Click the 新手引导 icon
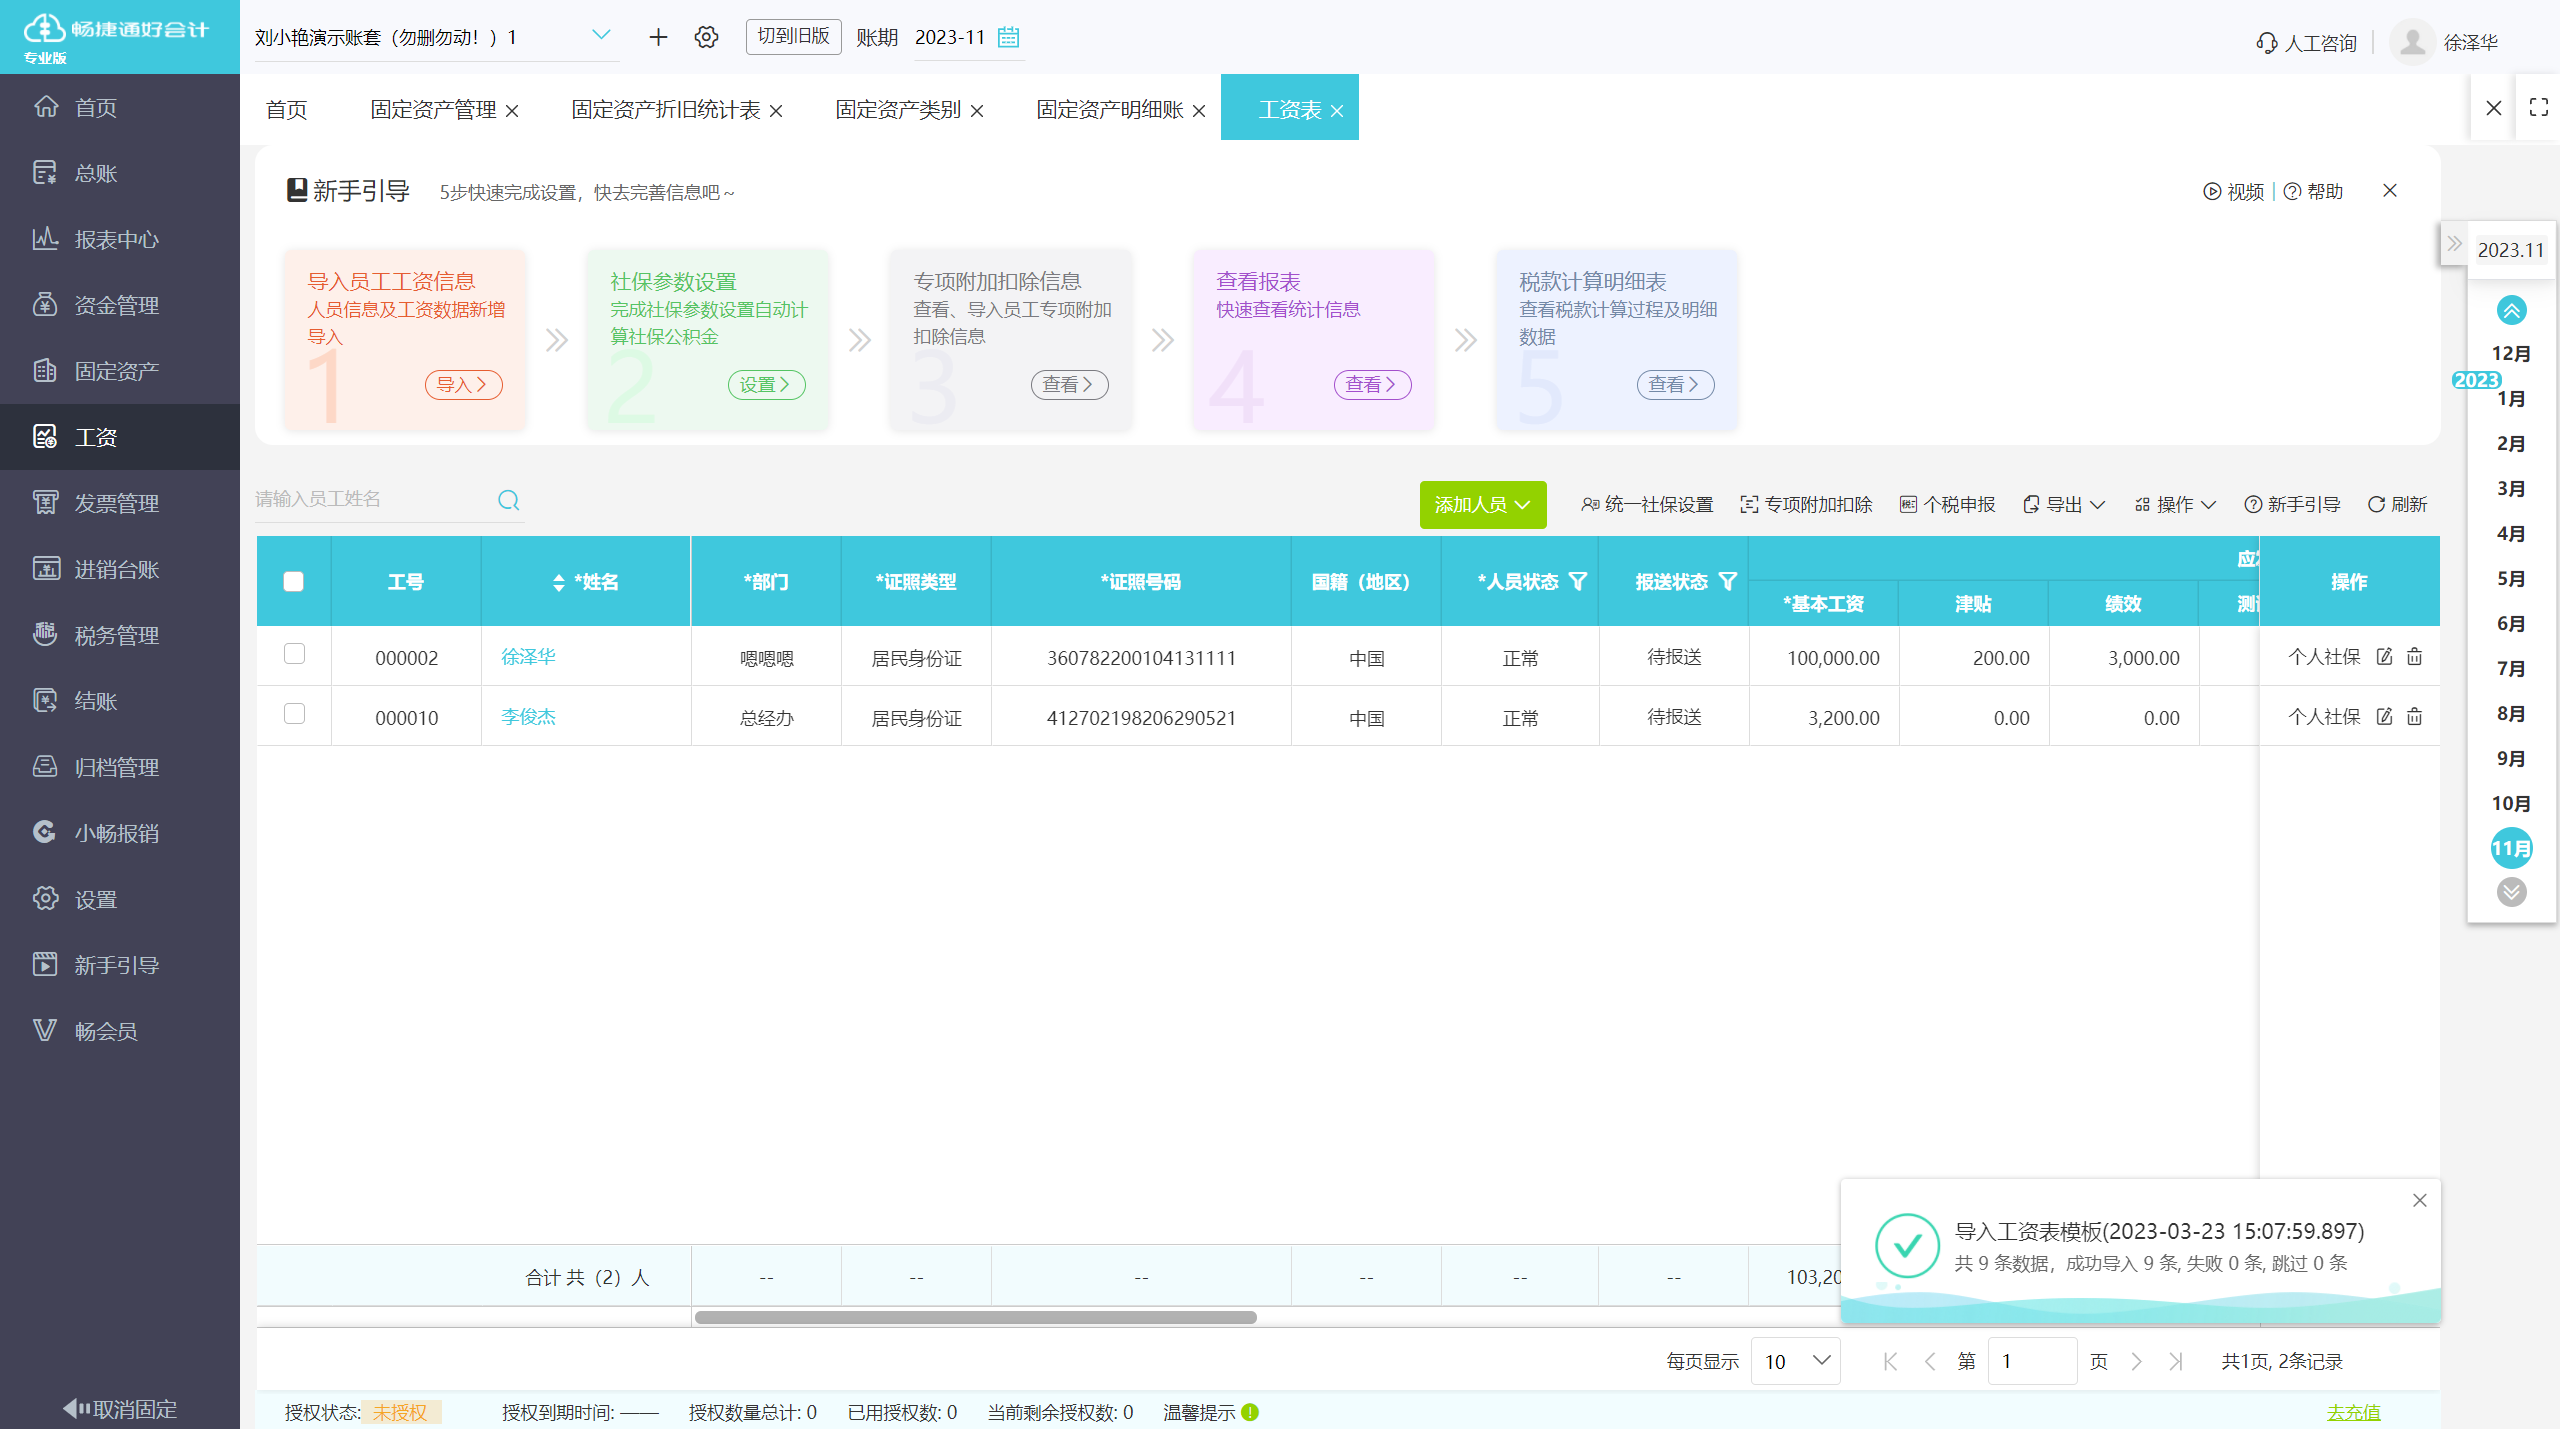The width and height of the screenshot is (2560, 1429). (47, 965)
